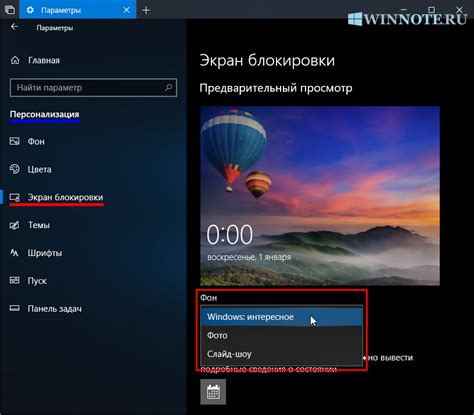Select the Фон picture icon

point(15,141)
